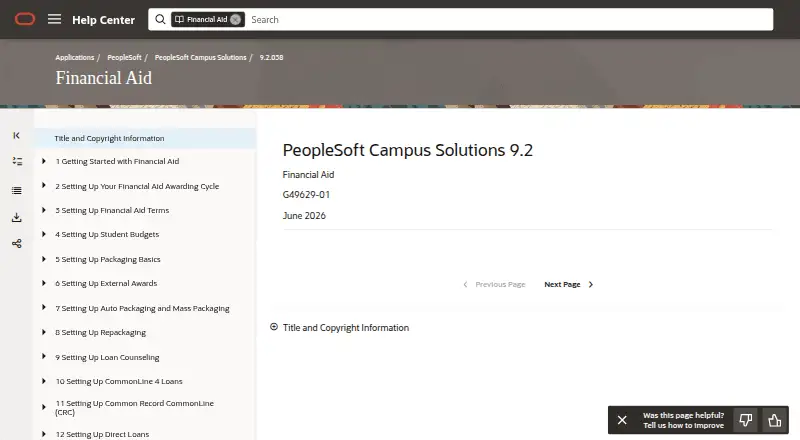Screen dimensions: 800x440
Task: Expand chapter 4 Setting Up Student Budgets
Action: point(44,234)
